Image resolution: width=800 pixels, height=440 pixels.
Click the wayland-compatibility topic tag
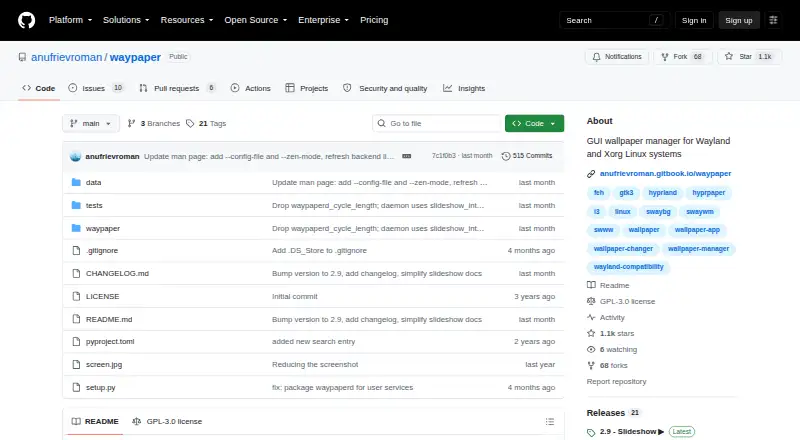pyautogui.click(x=629, y=267)
